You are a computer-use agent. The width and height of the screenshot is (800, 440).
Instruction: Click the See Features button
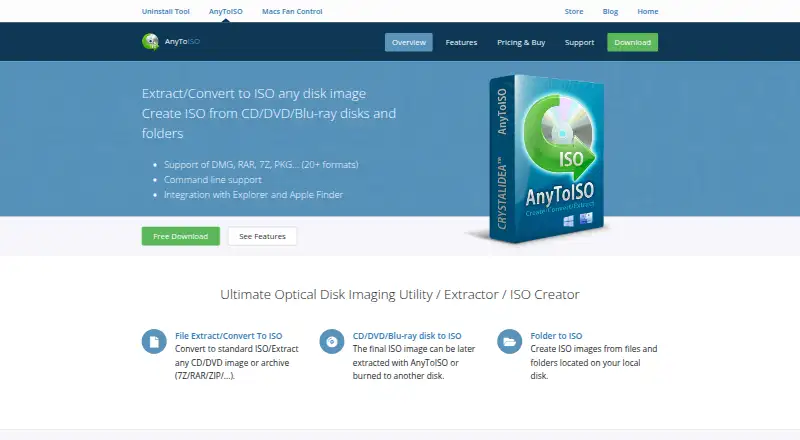coord(262,236)
